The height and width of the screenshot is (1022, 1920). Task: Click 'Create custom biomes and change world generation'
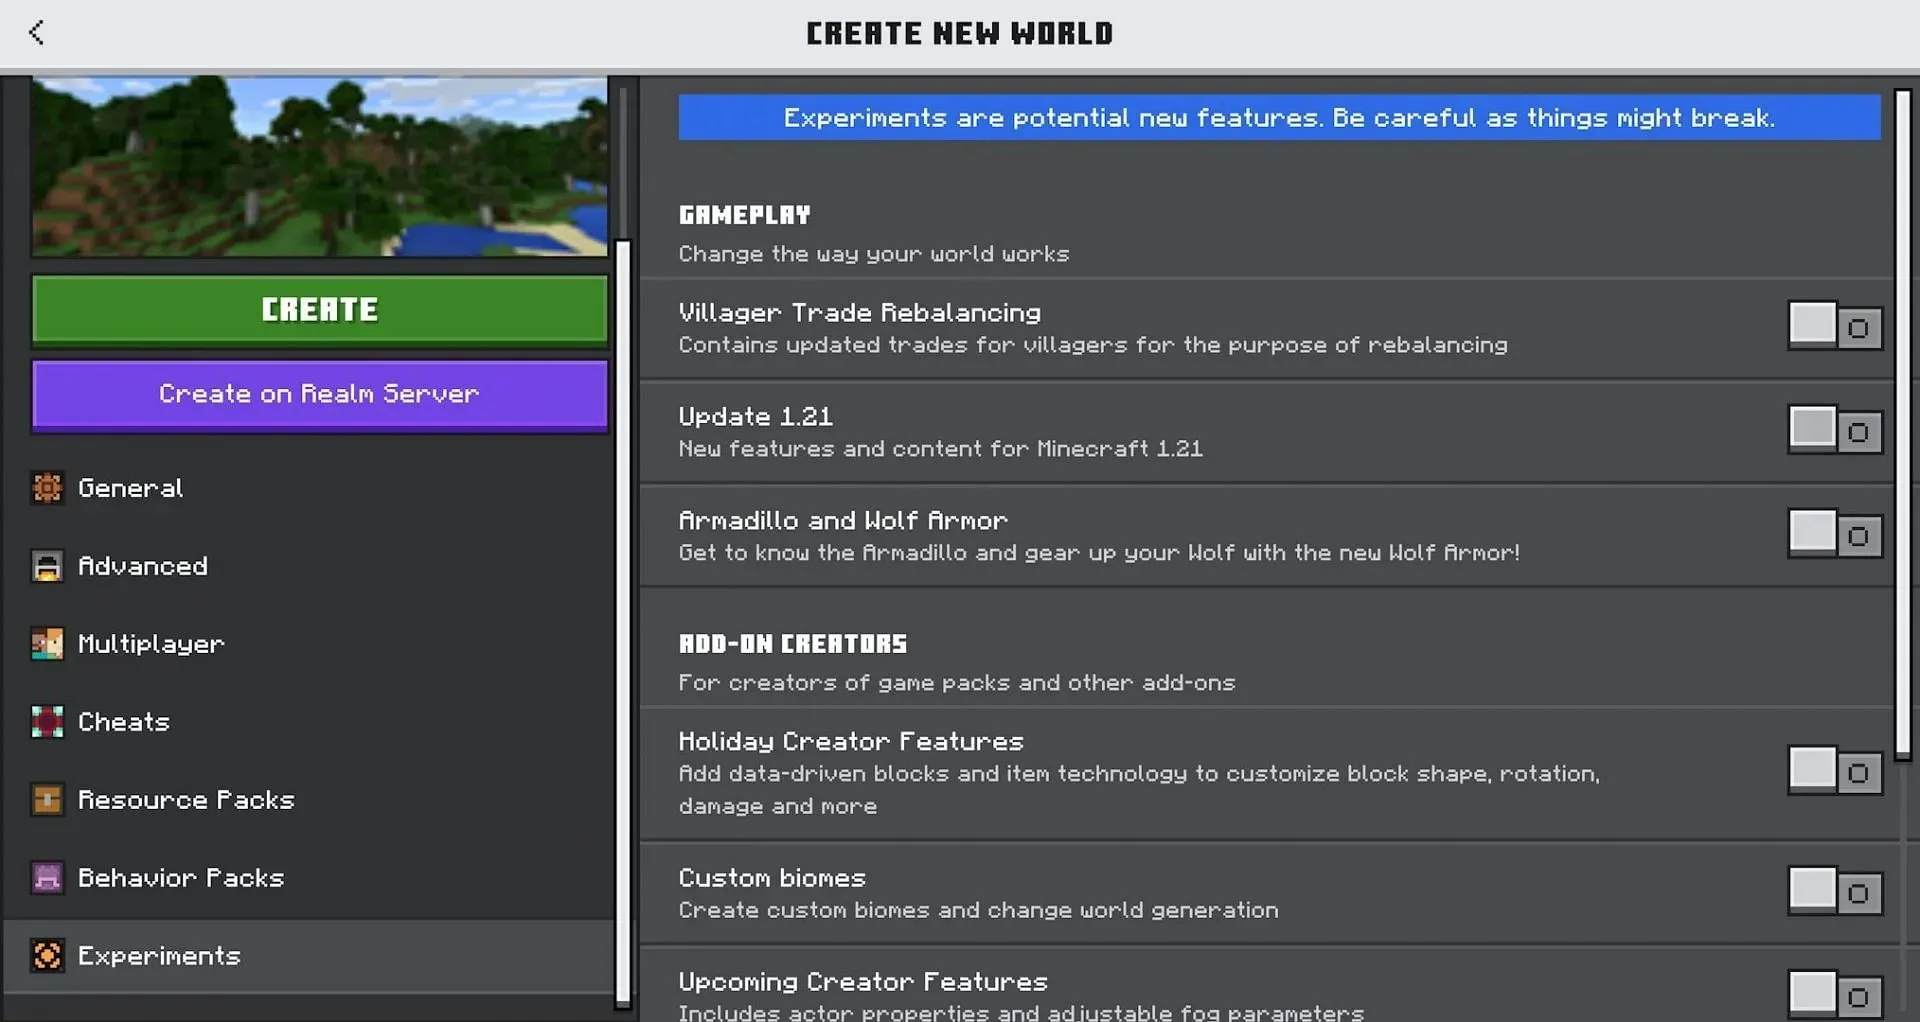pyautogui.click(x=979, y=911)
